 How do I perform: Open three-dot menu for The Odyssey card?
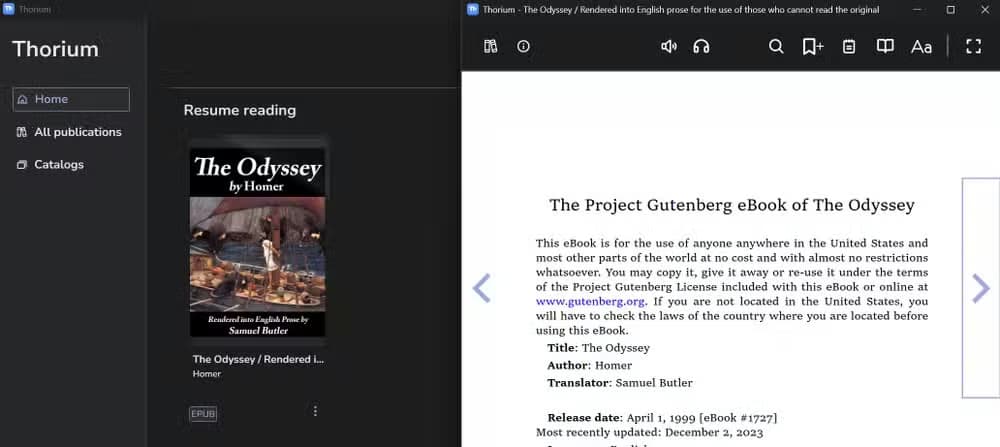coord(315,411)
